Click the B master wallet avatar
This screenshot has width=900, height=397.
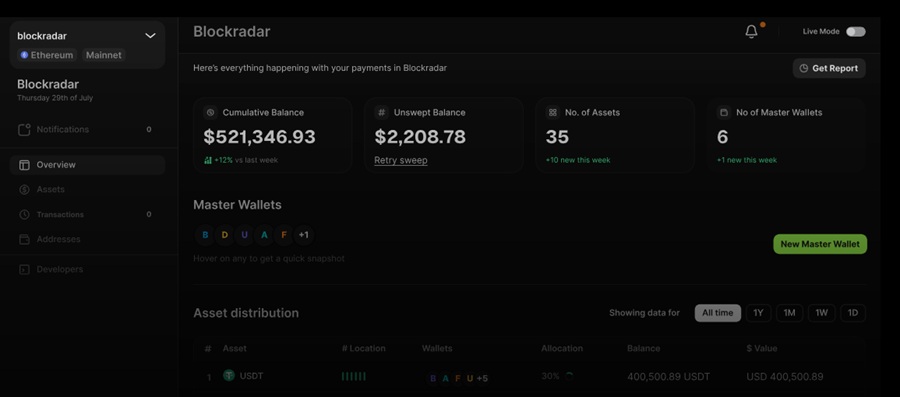[x=205, y=235]
